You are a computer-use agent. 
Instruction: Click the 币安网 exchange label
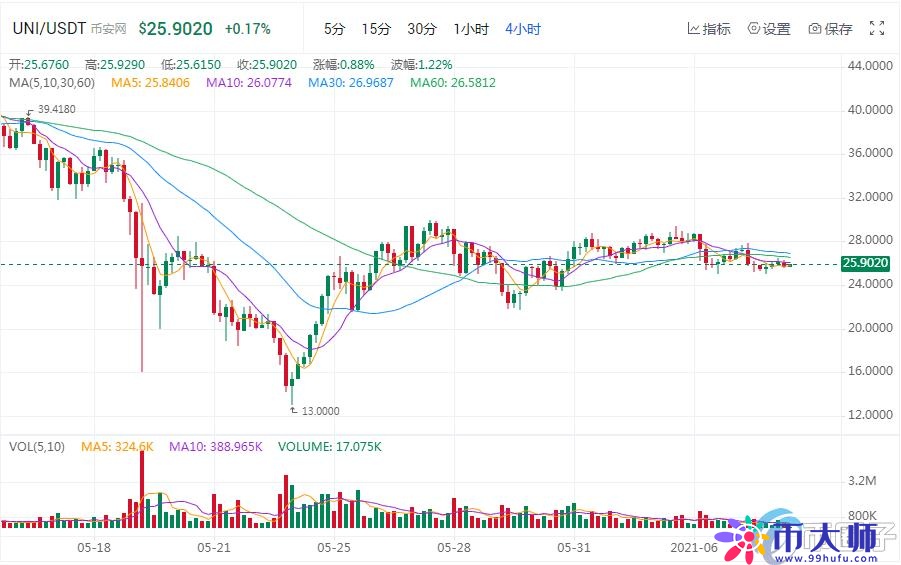pos(107,30)
